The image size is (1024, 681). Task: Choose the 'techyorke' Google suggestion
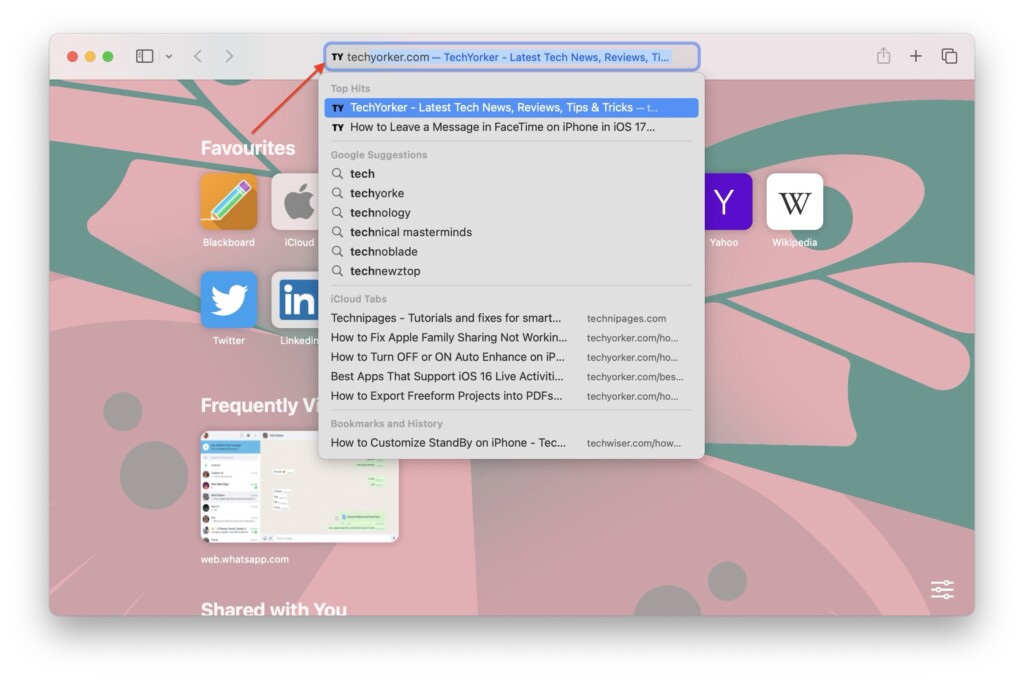coord(511,193)
